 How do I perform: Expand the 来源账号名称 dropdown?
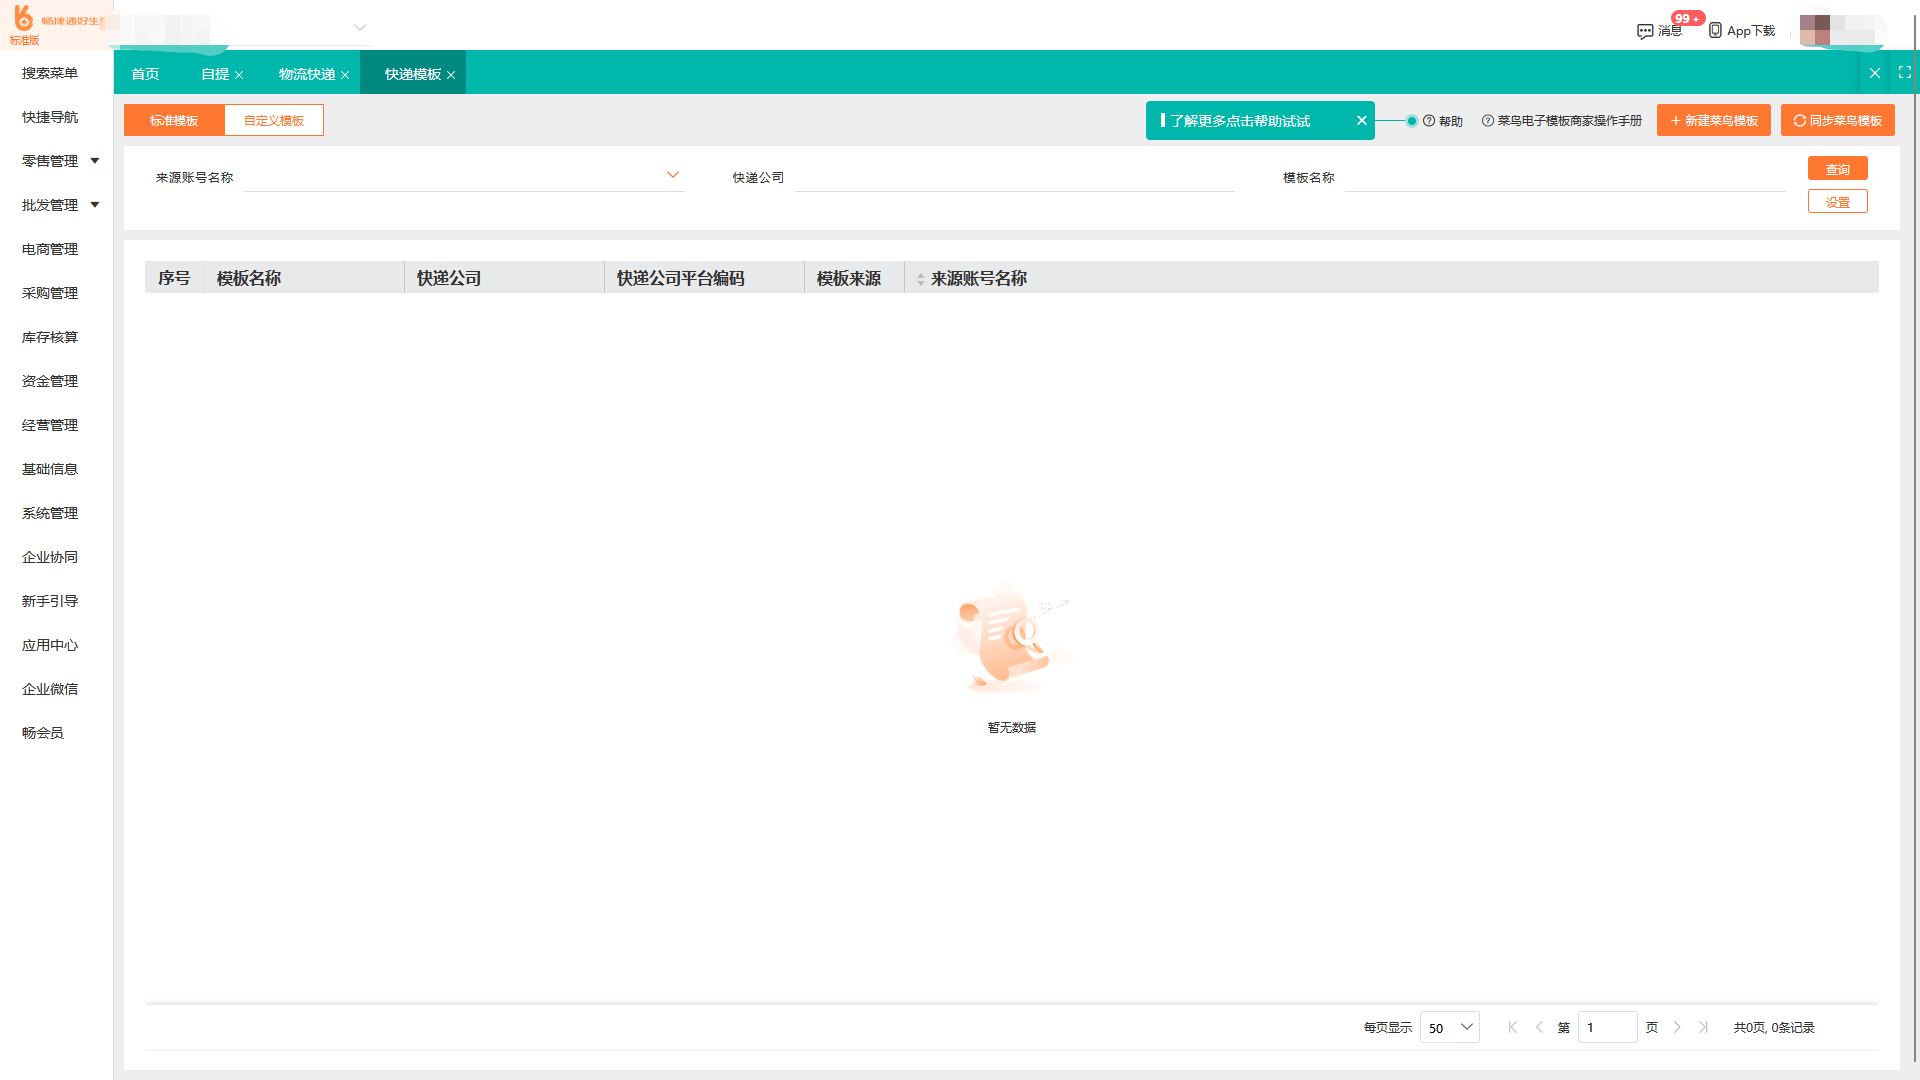click(x=671, y=174)
